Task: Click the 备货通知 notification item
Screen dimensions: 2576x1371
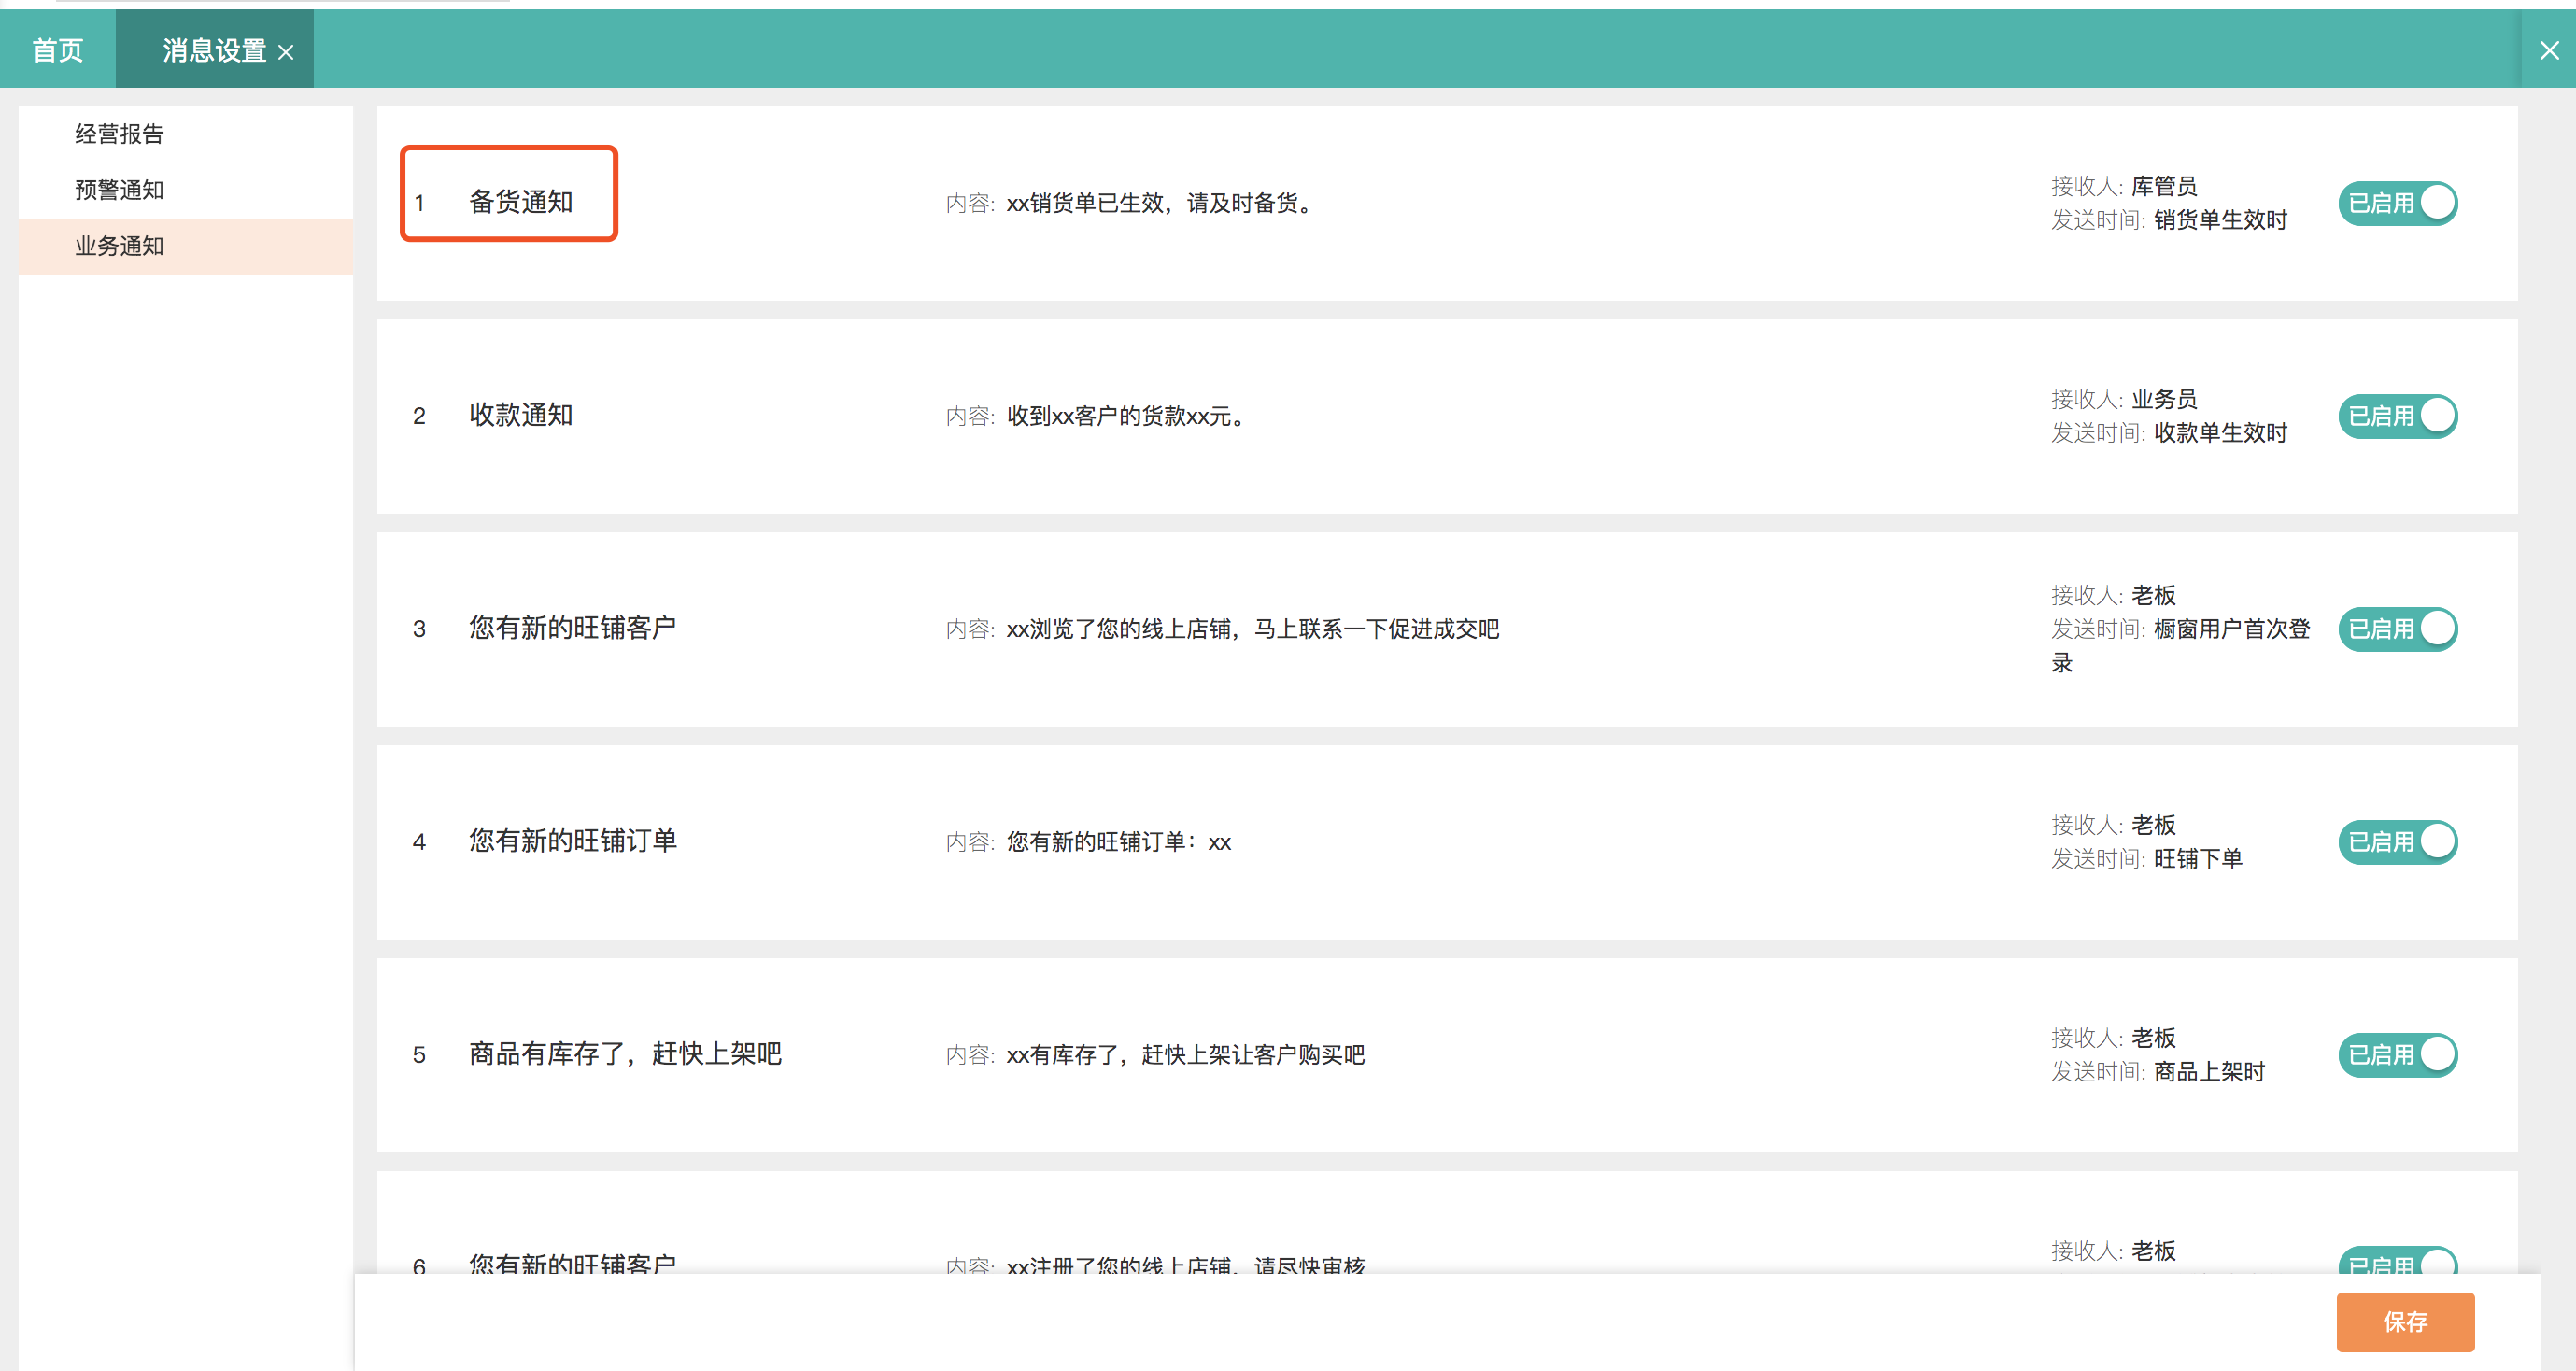Action: (519, 201)
